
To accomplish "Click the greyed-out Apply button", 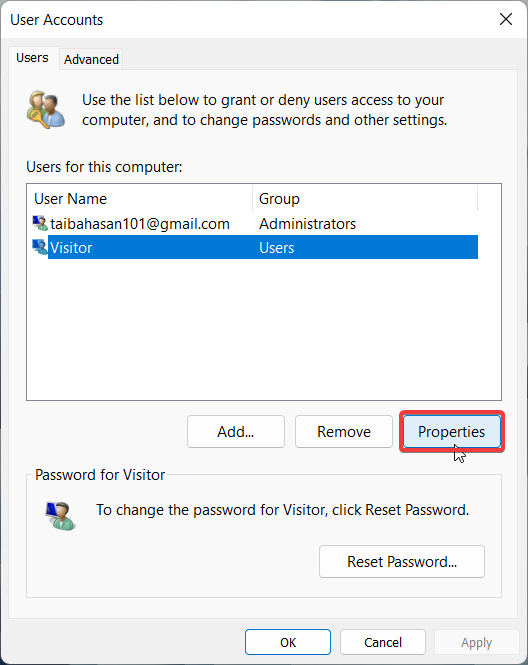I will [x=477, y=642].
